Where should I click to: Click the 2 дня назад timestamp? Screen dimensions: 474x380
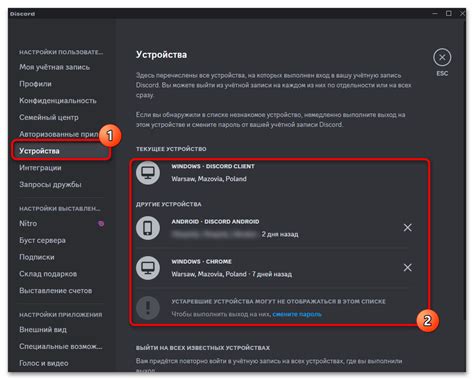pos(280,234)
